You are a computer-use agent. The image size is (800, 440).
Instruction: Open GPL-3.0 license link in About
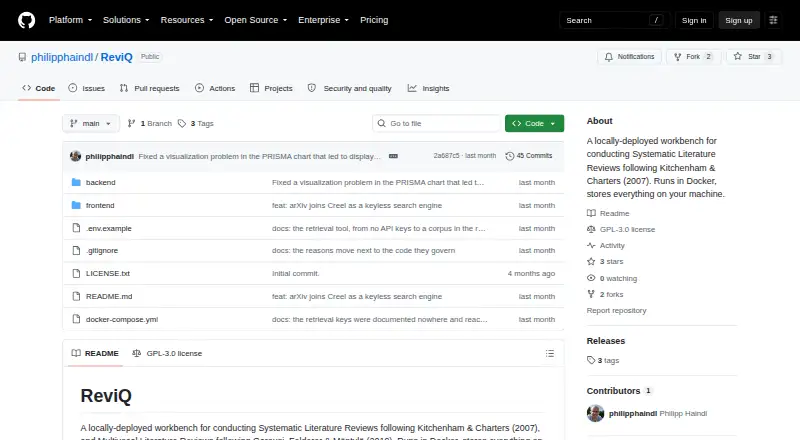621,229
